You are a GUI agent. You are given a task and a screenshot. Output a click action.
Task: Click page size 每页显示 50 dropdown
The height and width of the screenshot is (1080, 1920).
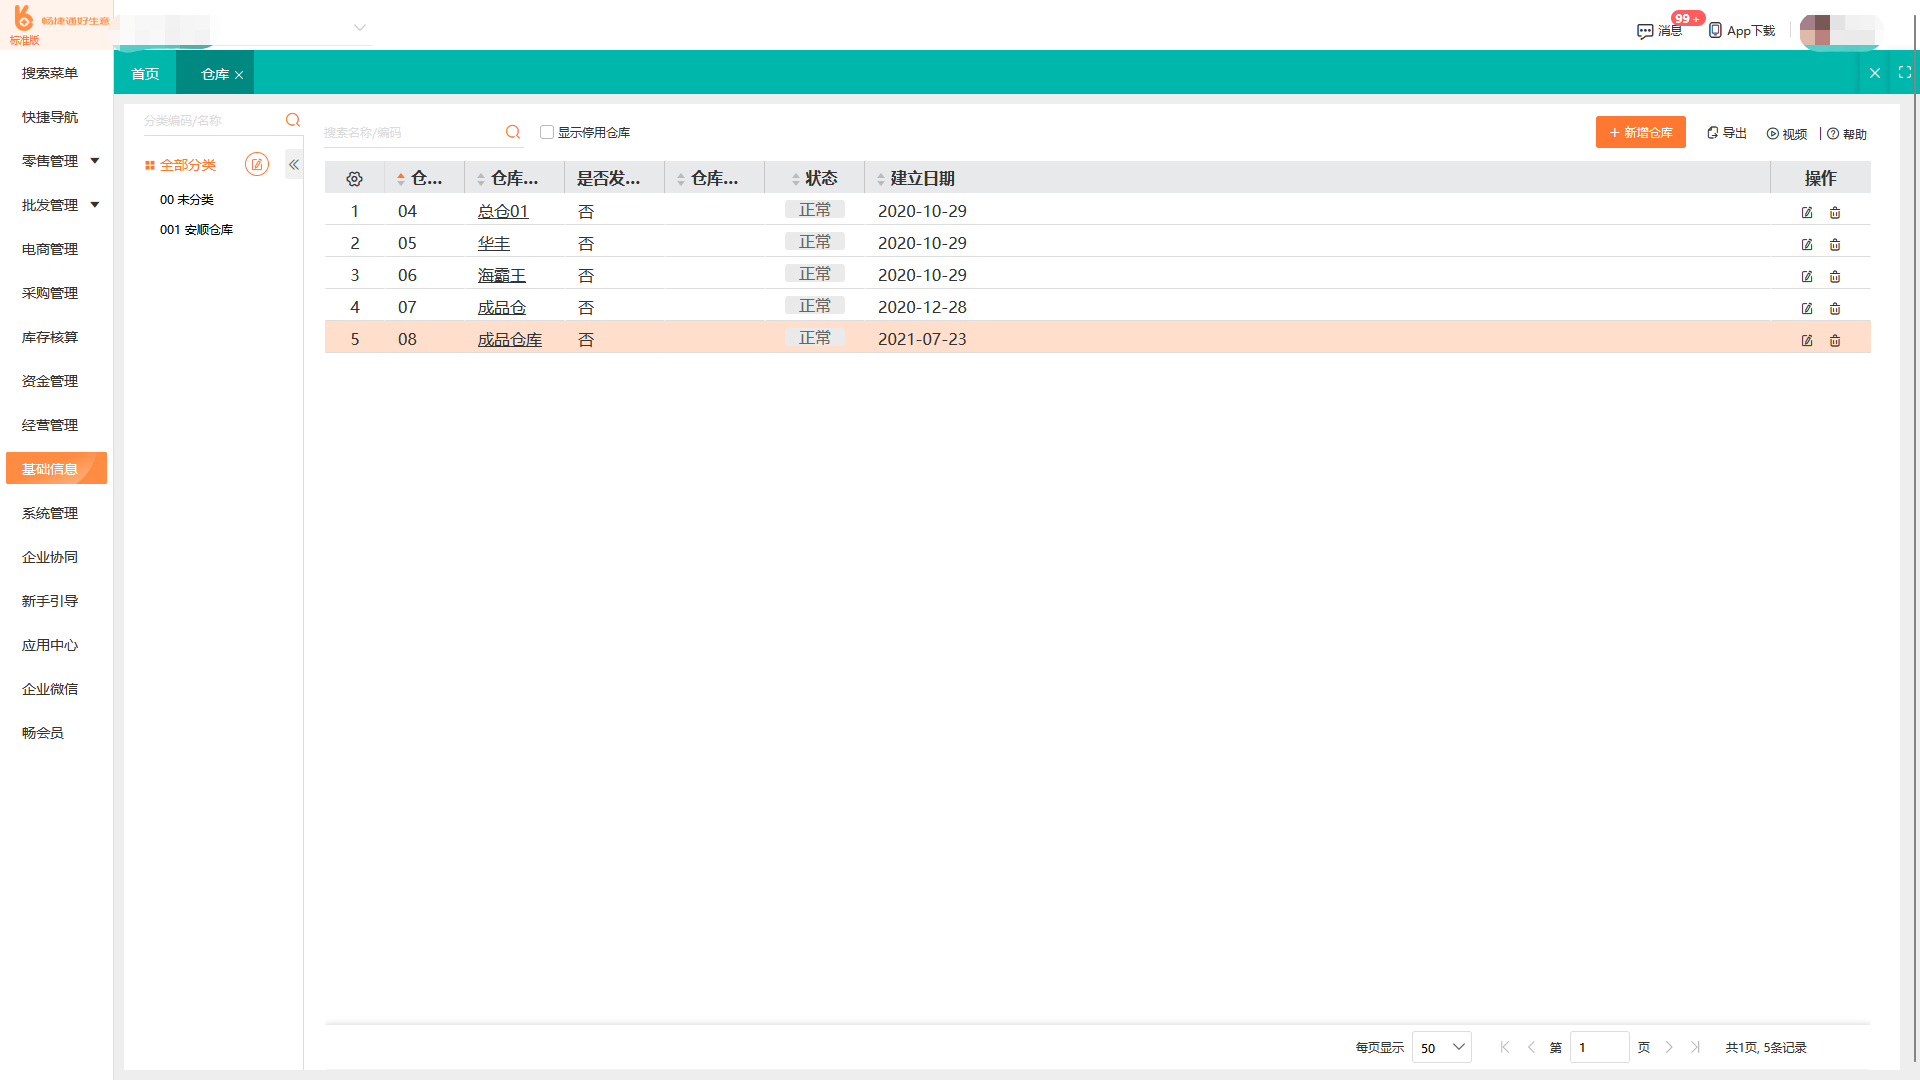[1439, 1047]
